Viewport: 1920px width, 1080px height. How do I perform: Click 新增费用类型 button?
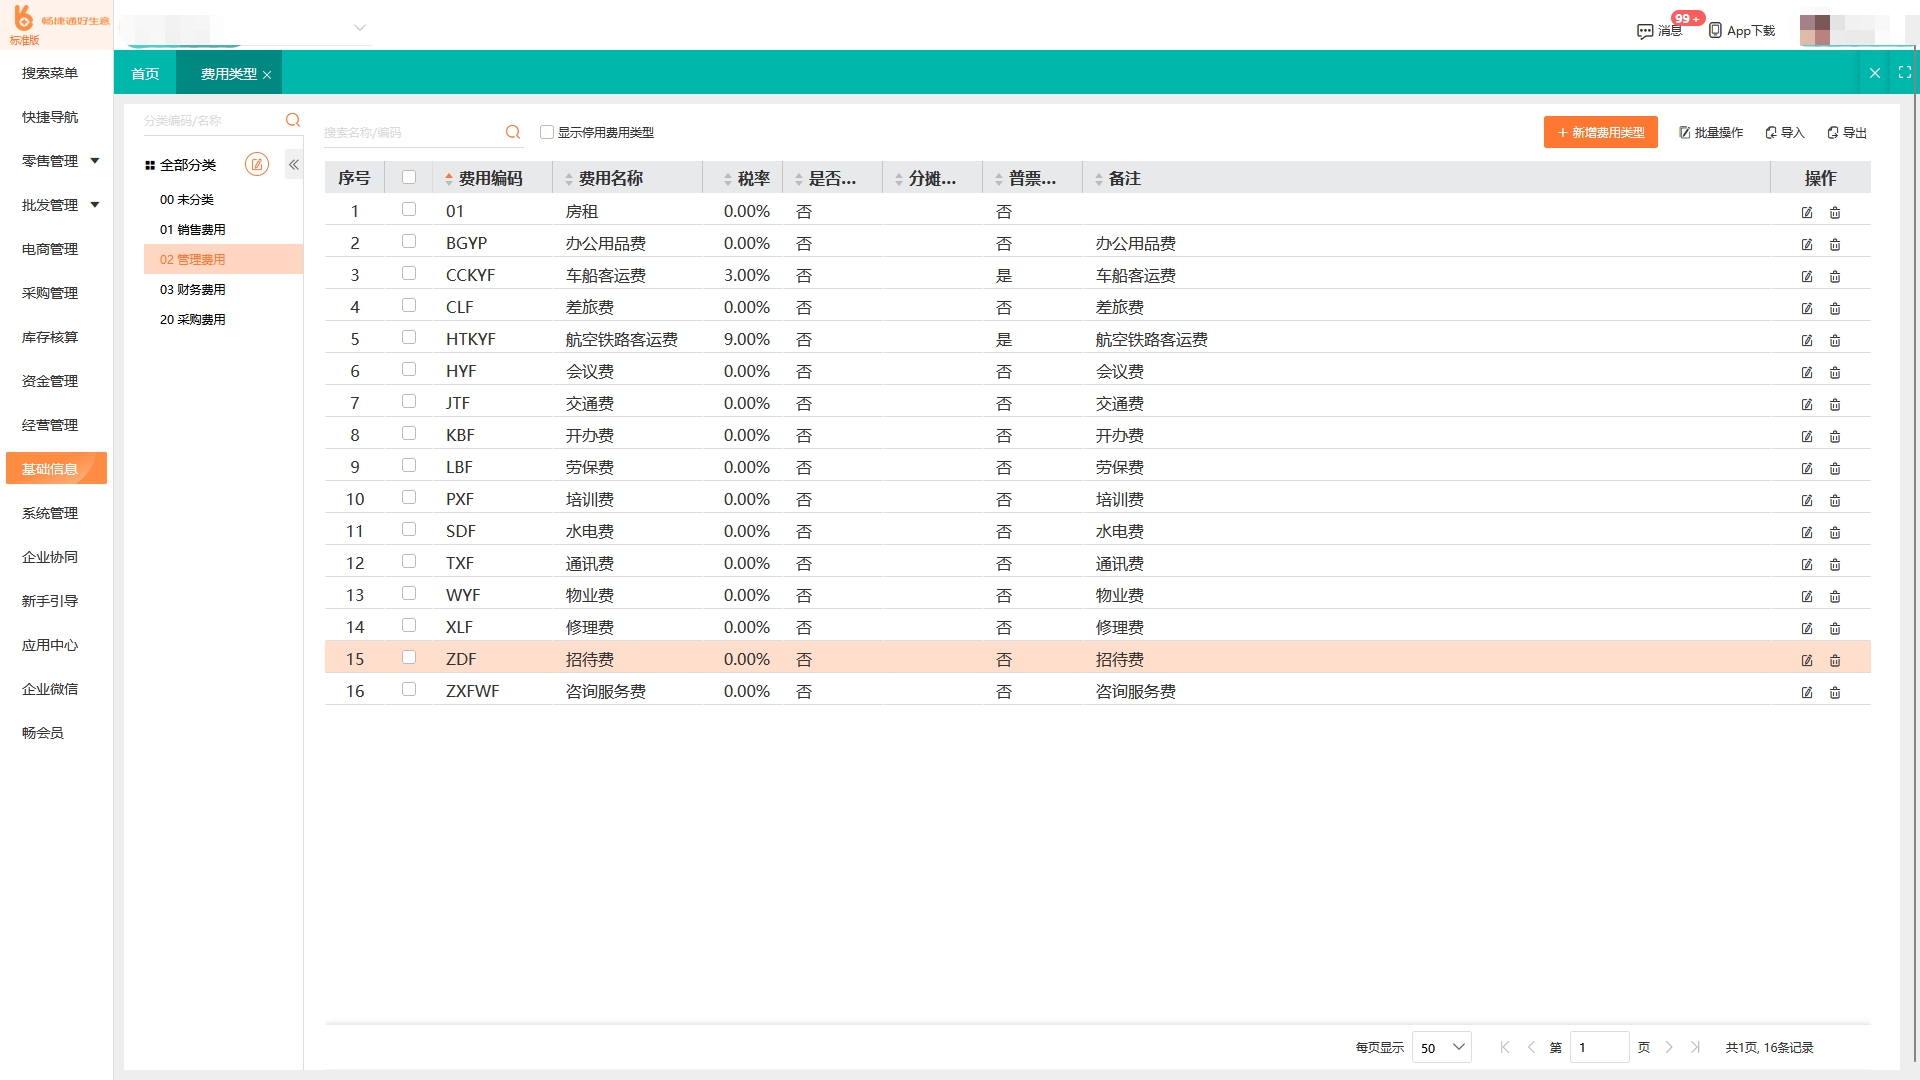(1600, 131)
